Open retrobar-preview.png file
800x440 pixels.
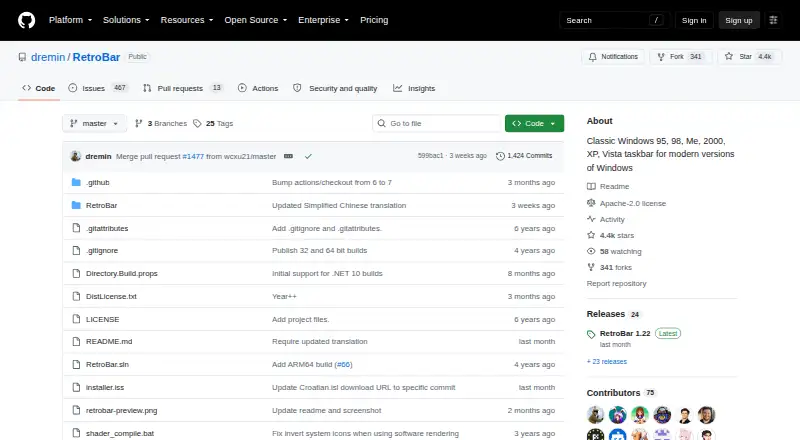click(x=121, y=410)
